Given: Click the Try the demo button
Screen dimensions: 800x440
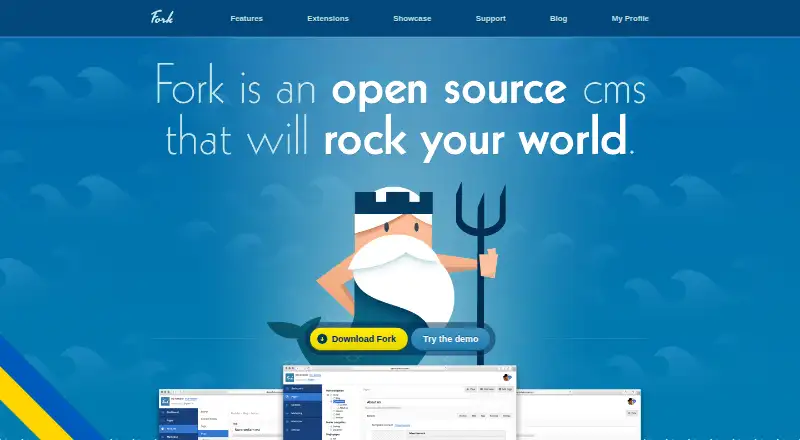Looking at the screenshot, I should pos(451,339).
